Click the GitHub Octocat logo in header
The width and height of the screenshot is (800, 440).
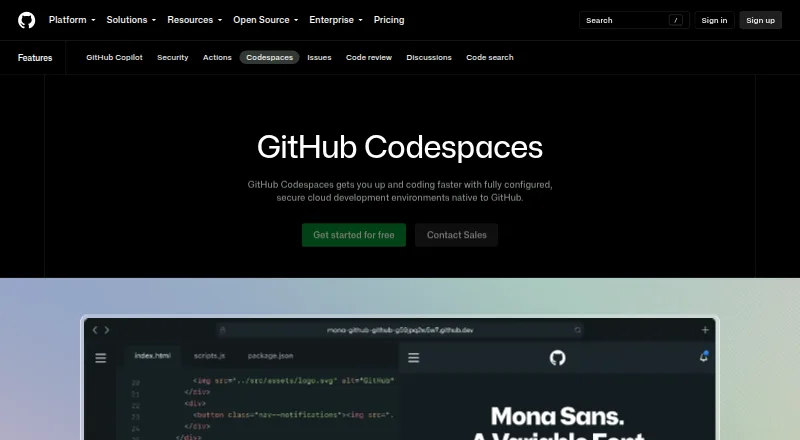27,20
